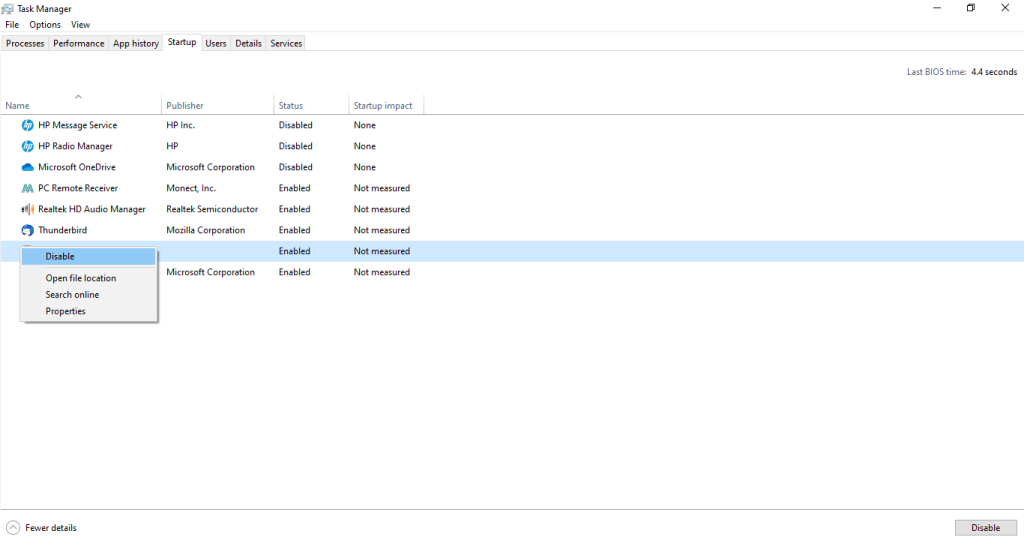
Task: Select the HP Message Service row name
Action: tap(78, 125)
